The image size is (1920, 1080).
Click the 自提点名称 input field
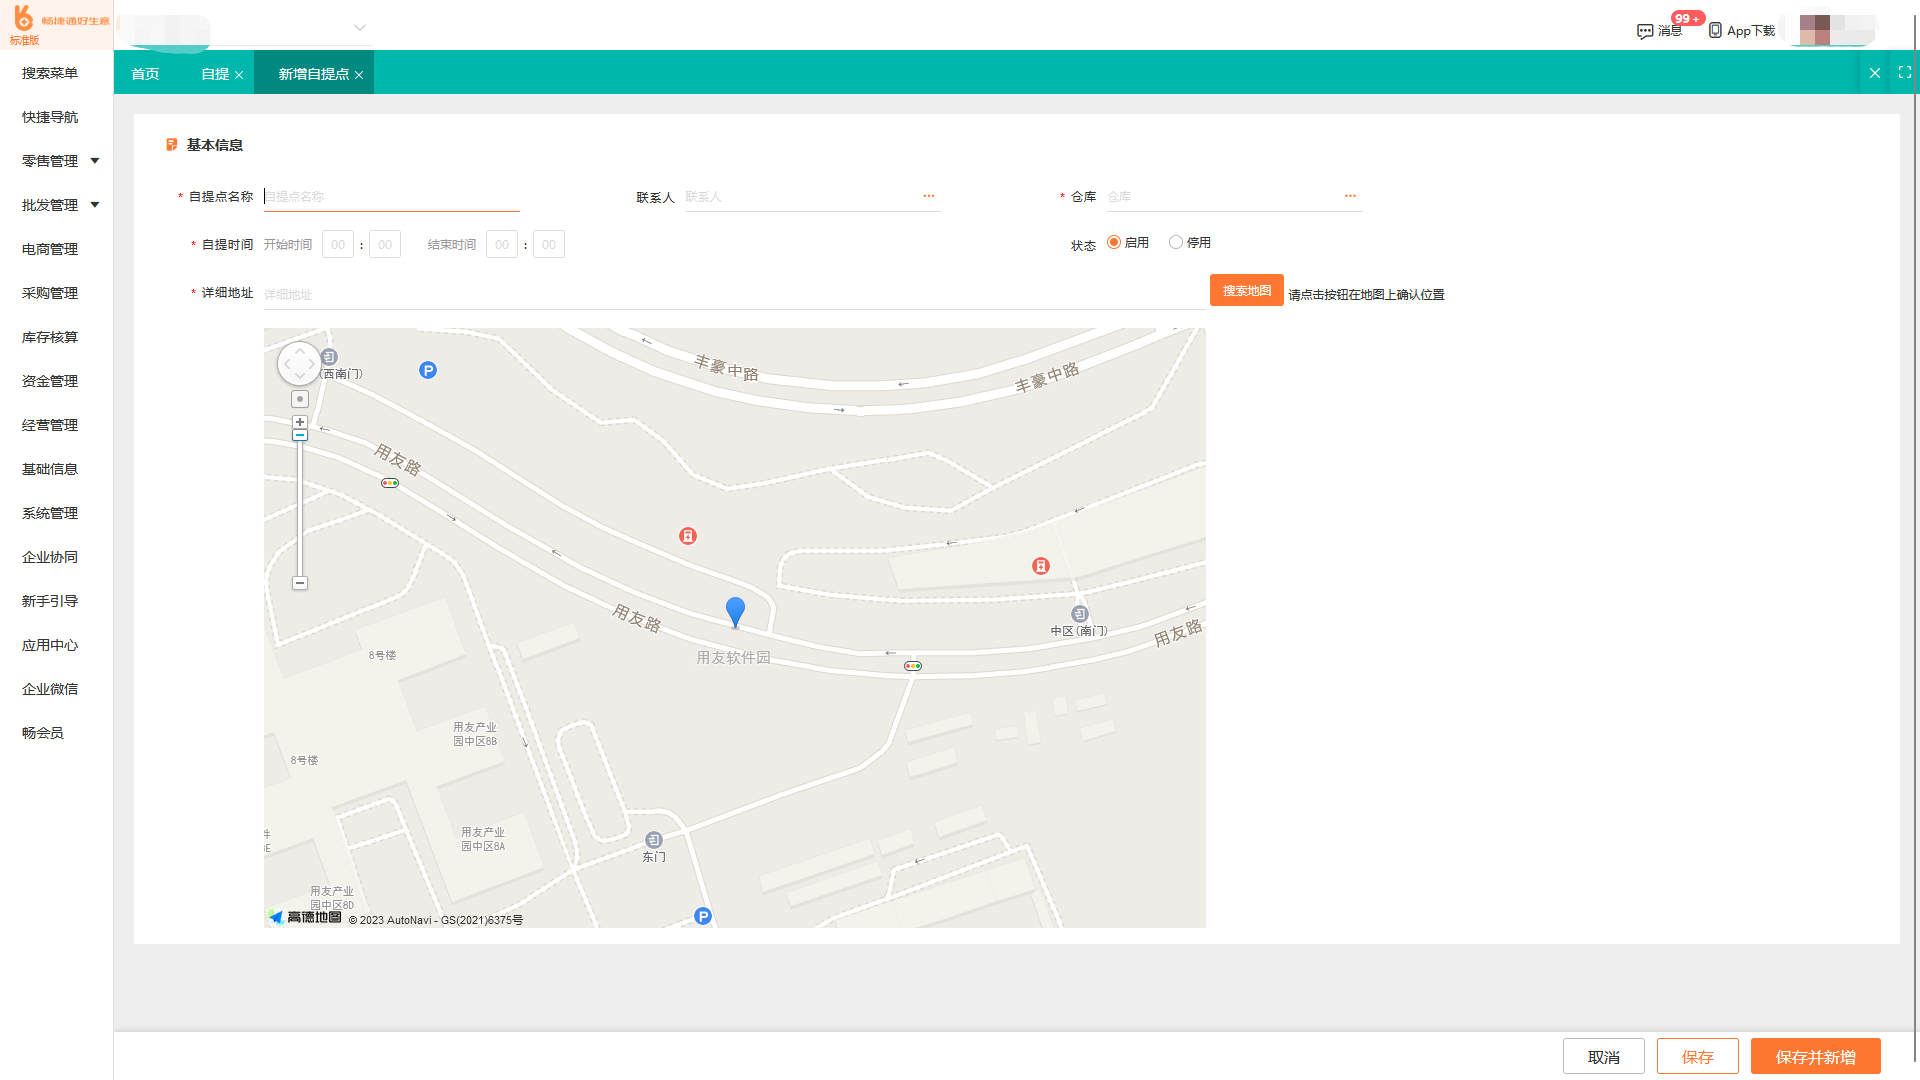tap(390, 195)
